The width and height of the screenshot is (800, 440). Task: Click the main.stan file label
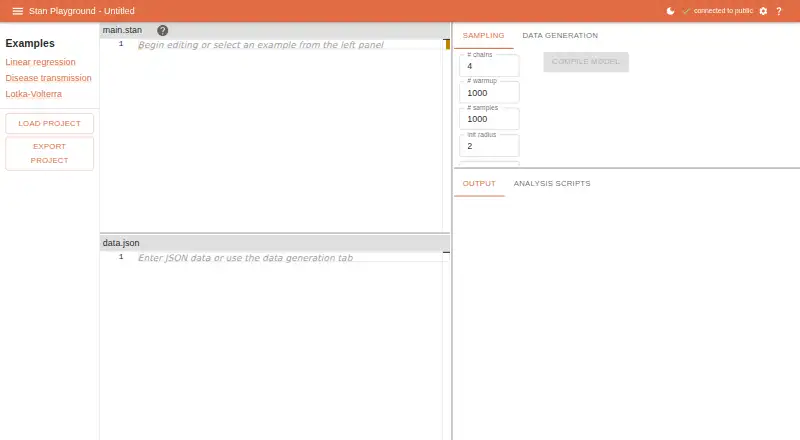[122, 30]
